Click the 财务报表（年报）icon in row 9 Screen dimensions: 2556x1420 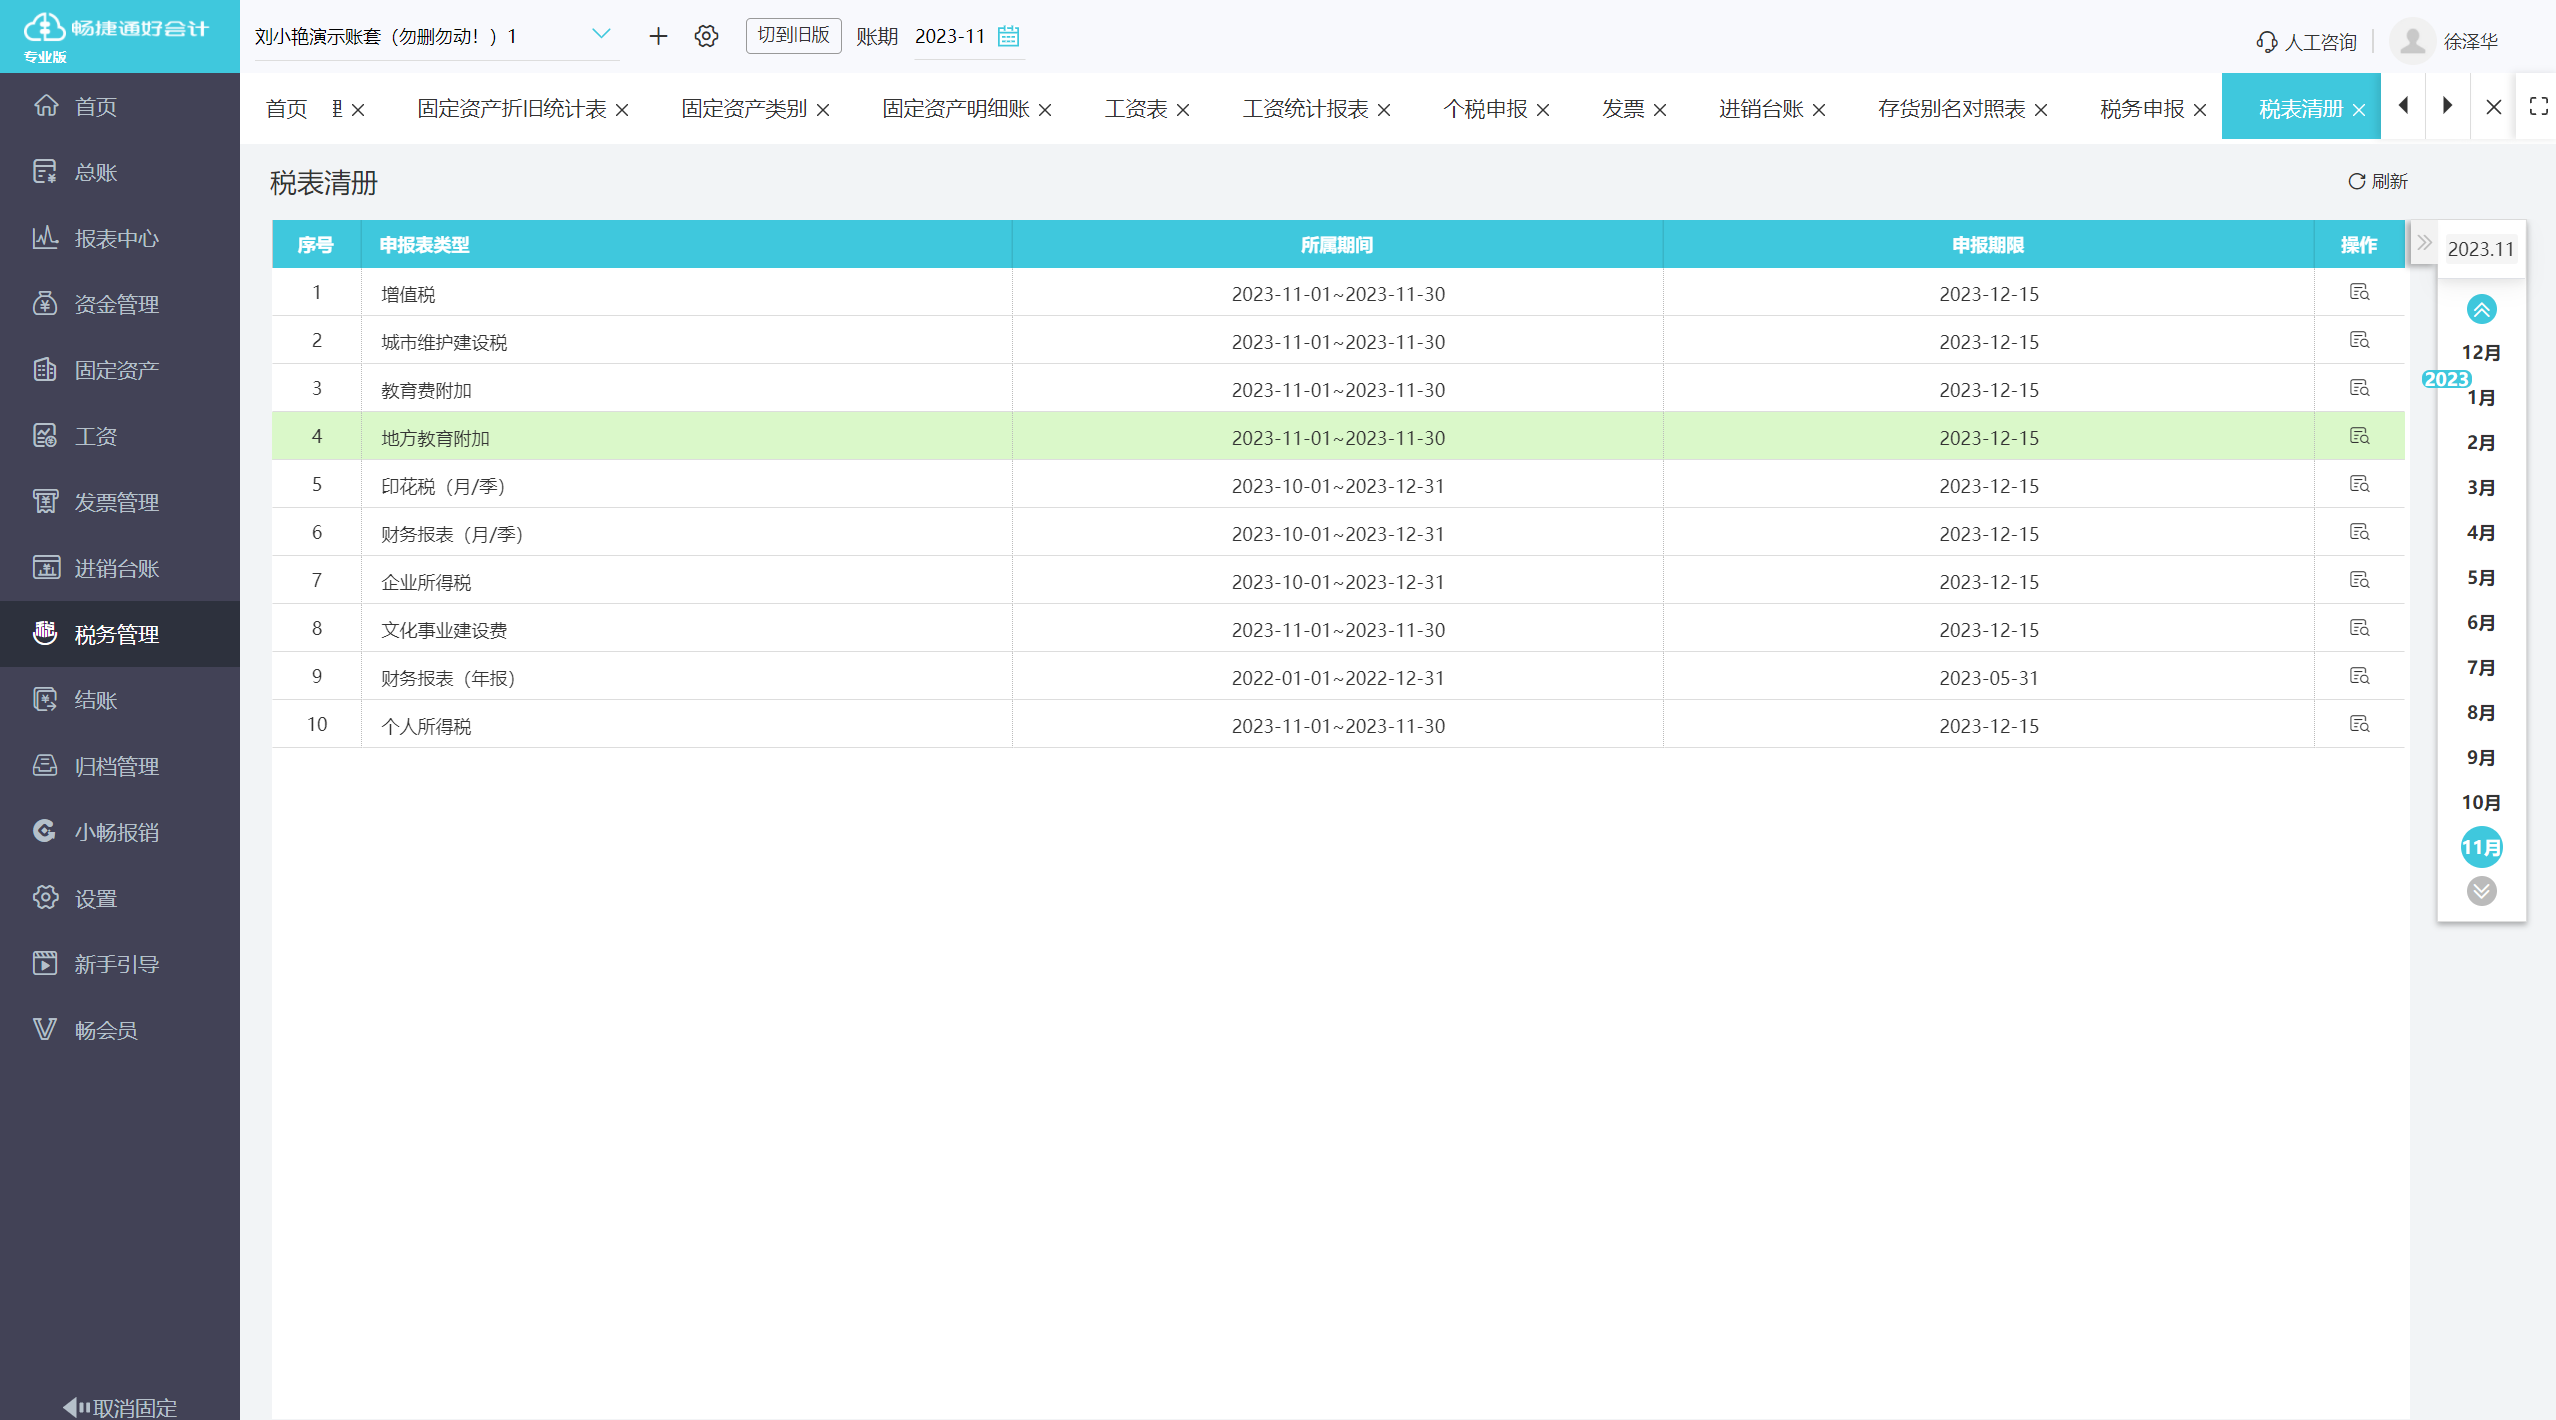coord(2358,675)
